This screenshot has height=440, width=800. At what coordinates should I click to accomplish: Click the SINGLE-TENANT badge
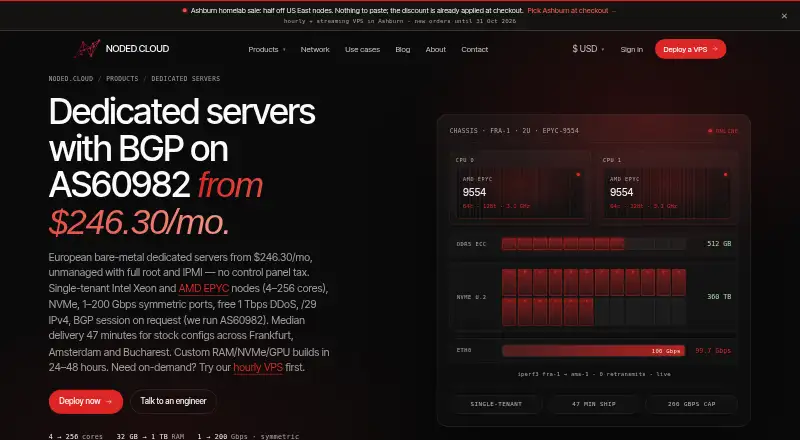point(496,404)
